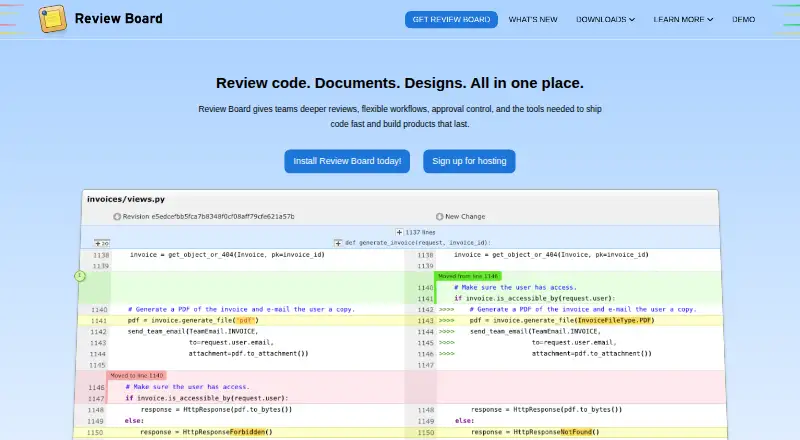Click the "Moved to line 1140" flag
The image size is (800, 440).
(x=136, y=376)
